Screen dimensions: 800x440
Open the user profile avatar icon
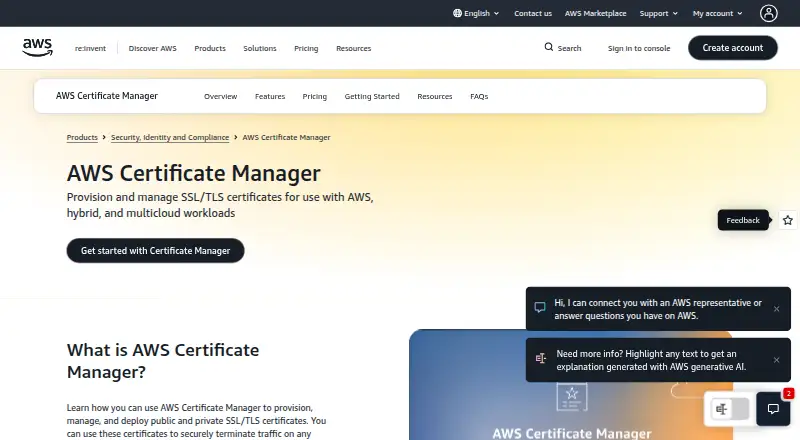point(768,13)
